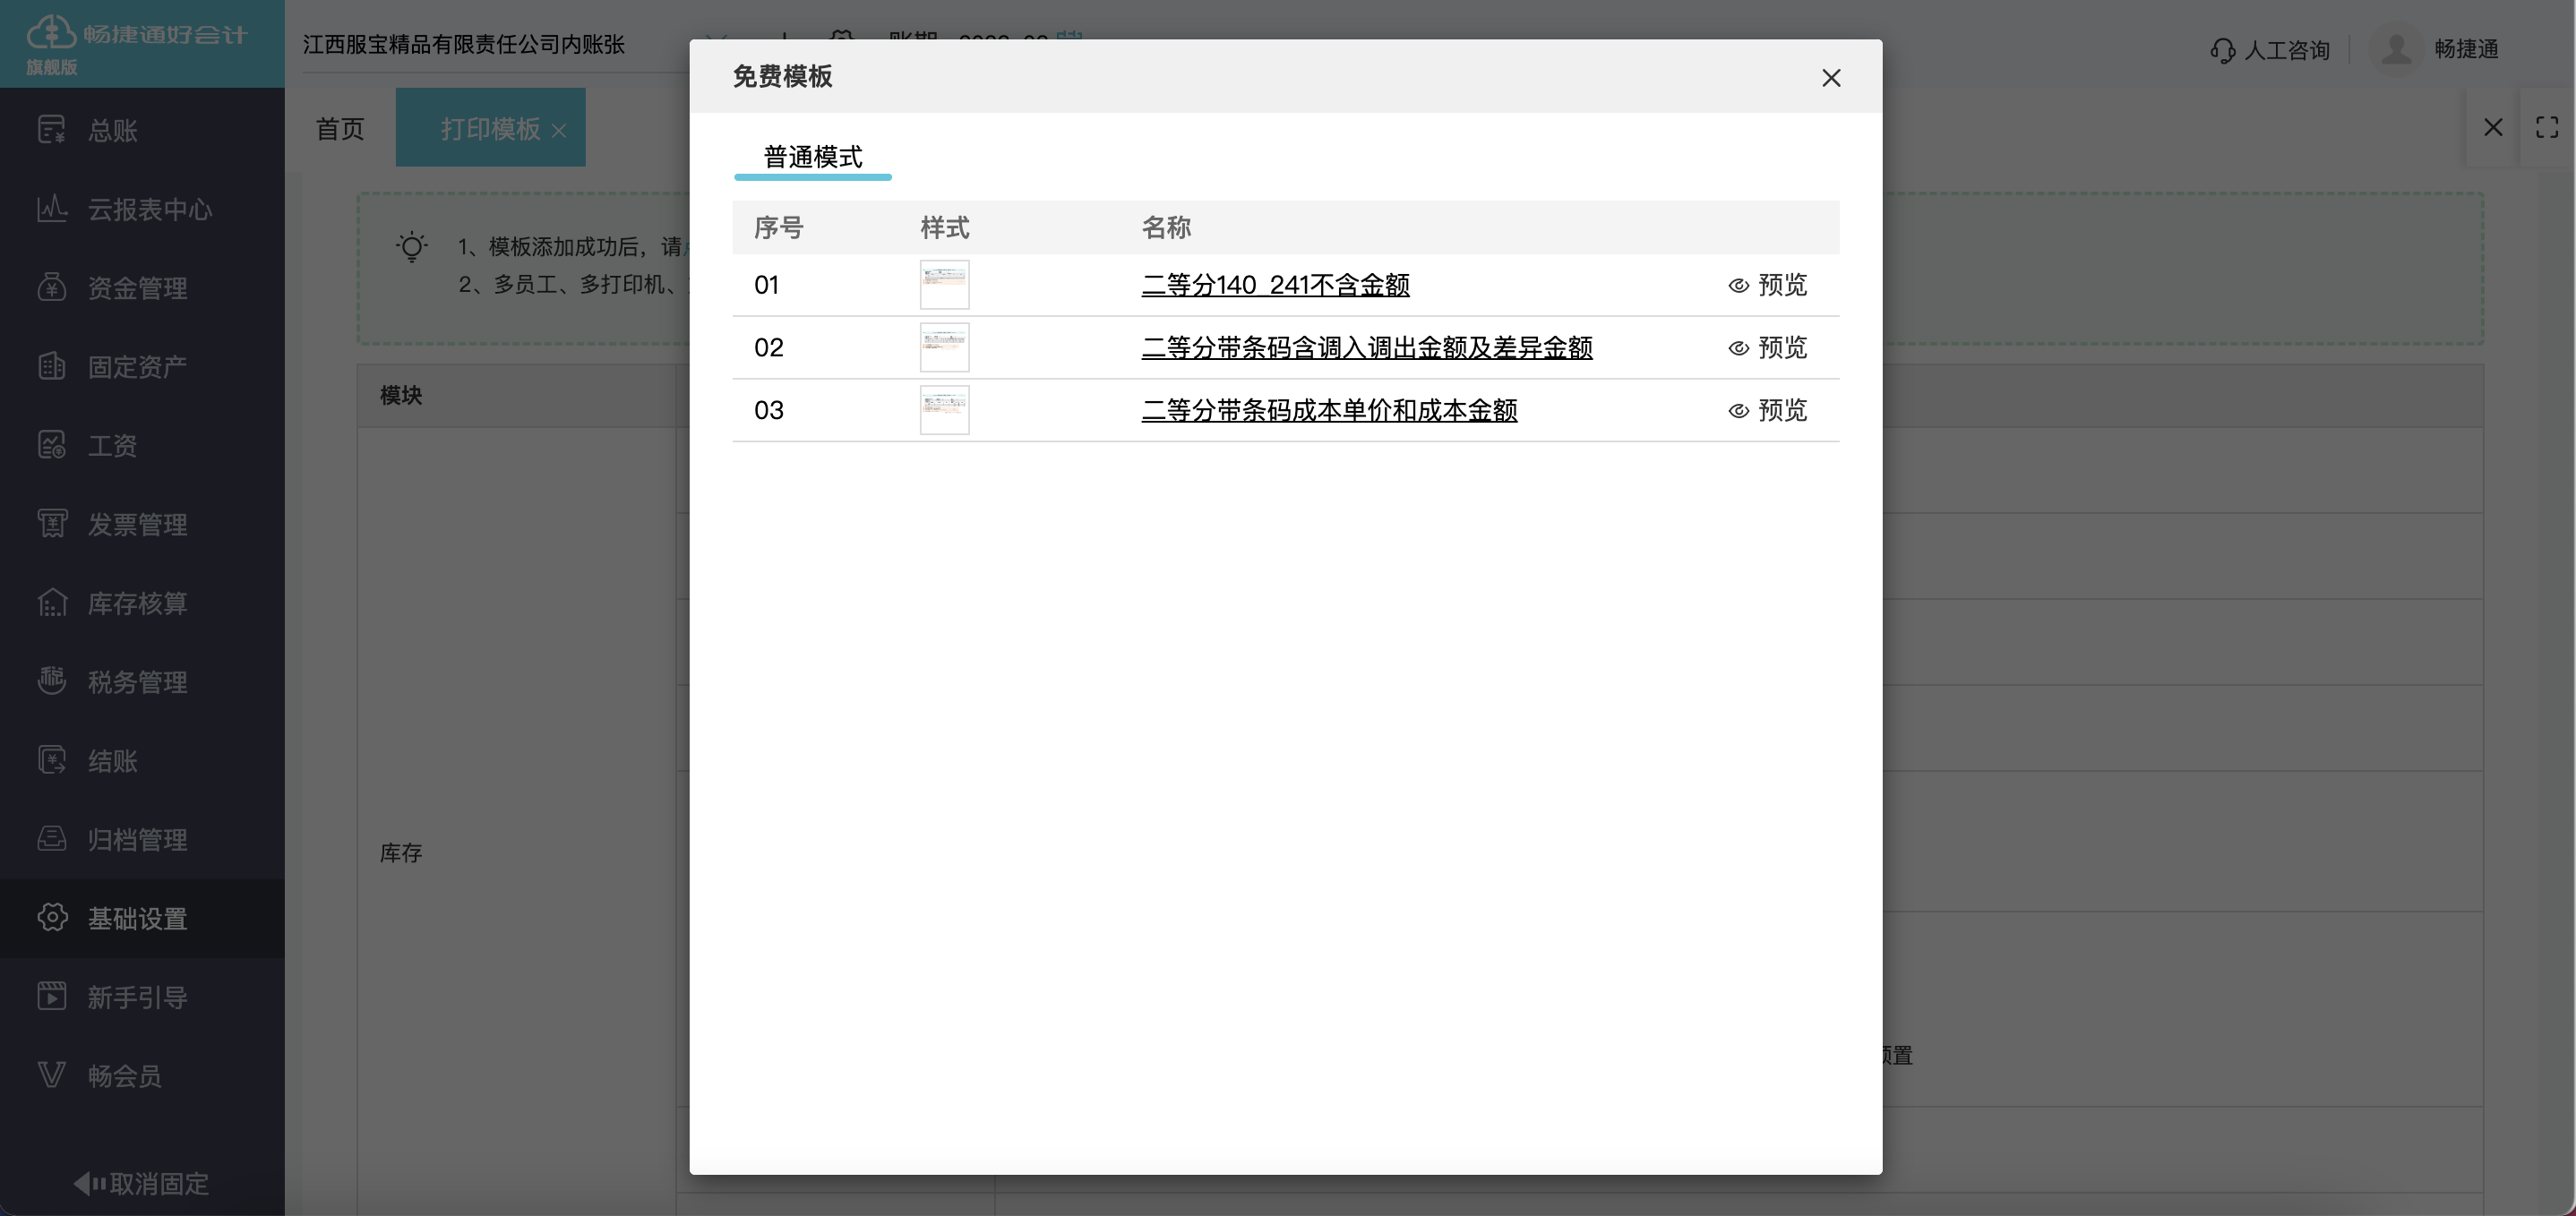Open 基础设置 module

142,917
